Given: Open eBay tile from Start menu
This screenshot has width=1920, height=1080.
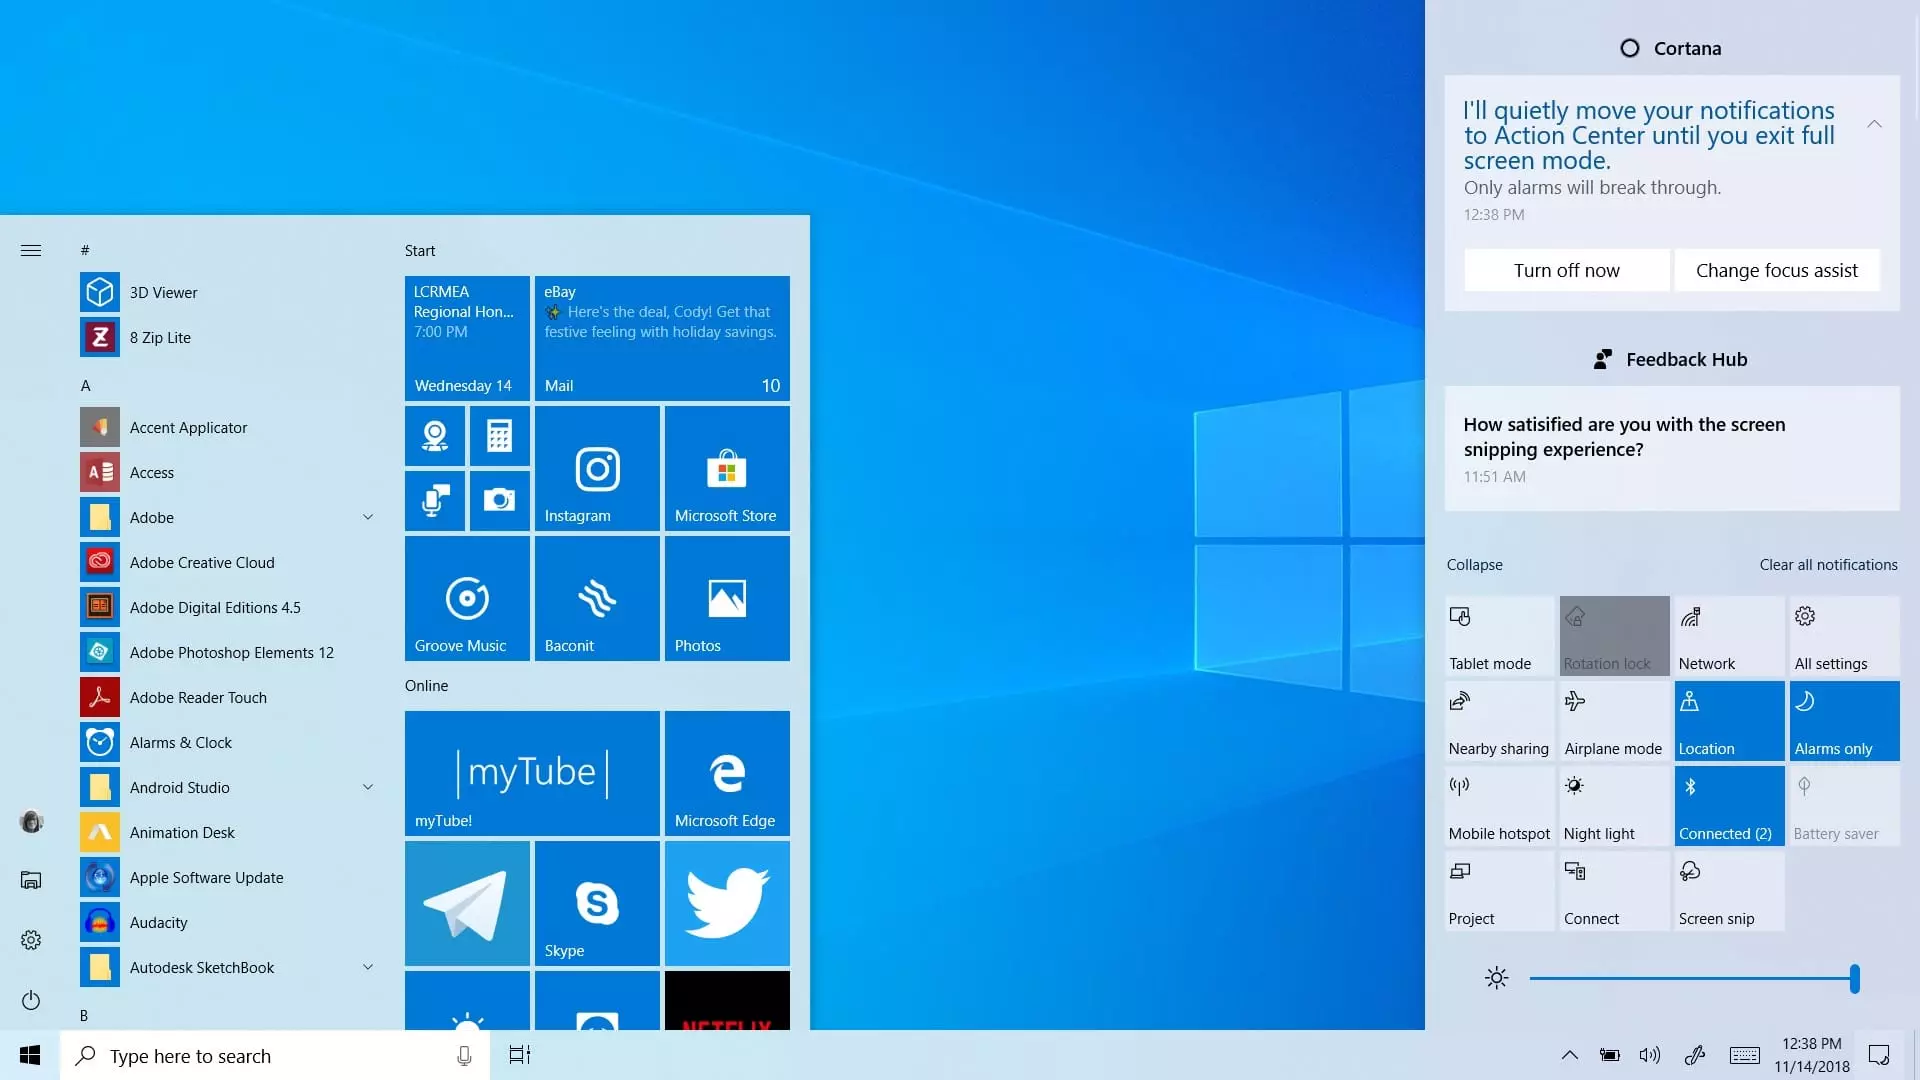Looking at the screenshot, I should click(x=661, y=336).
